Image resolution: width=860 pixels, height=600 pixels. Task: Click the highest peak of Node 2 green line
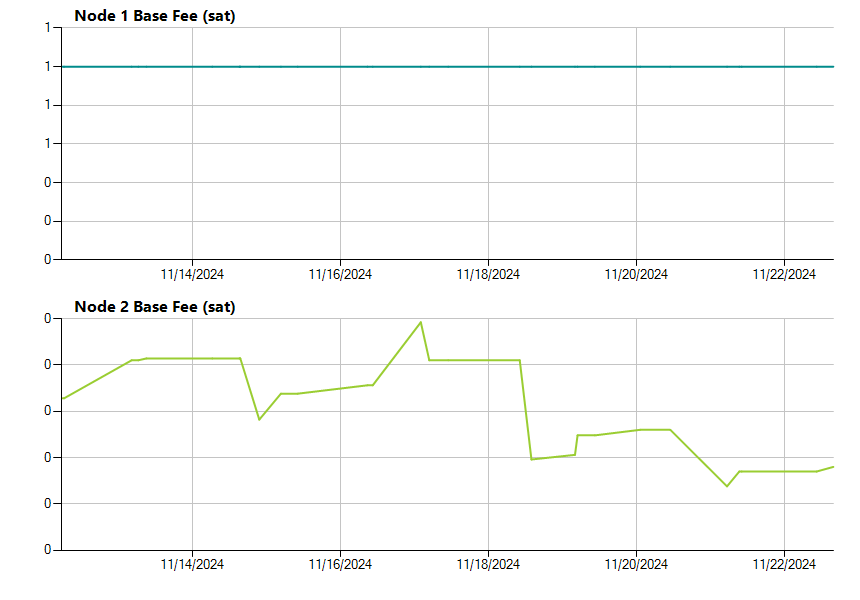coord(421,322)
